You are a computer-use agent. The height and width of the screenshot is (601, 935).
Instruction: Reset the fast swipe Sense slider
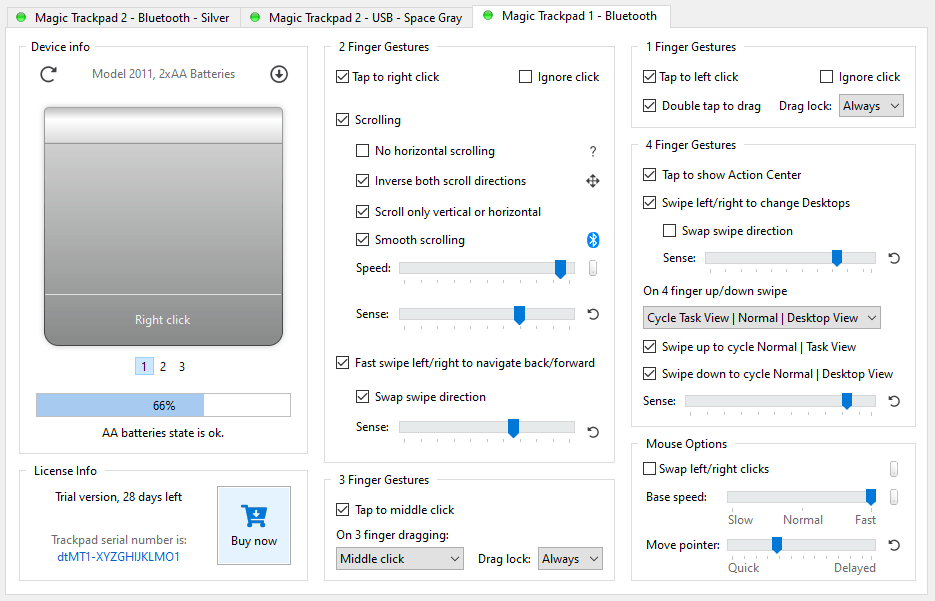tap(593, 432)
